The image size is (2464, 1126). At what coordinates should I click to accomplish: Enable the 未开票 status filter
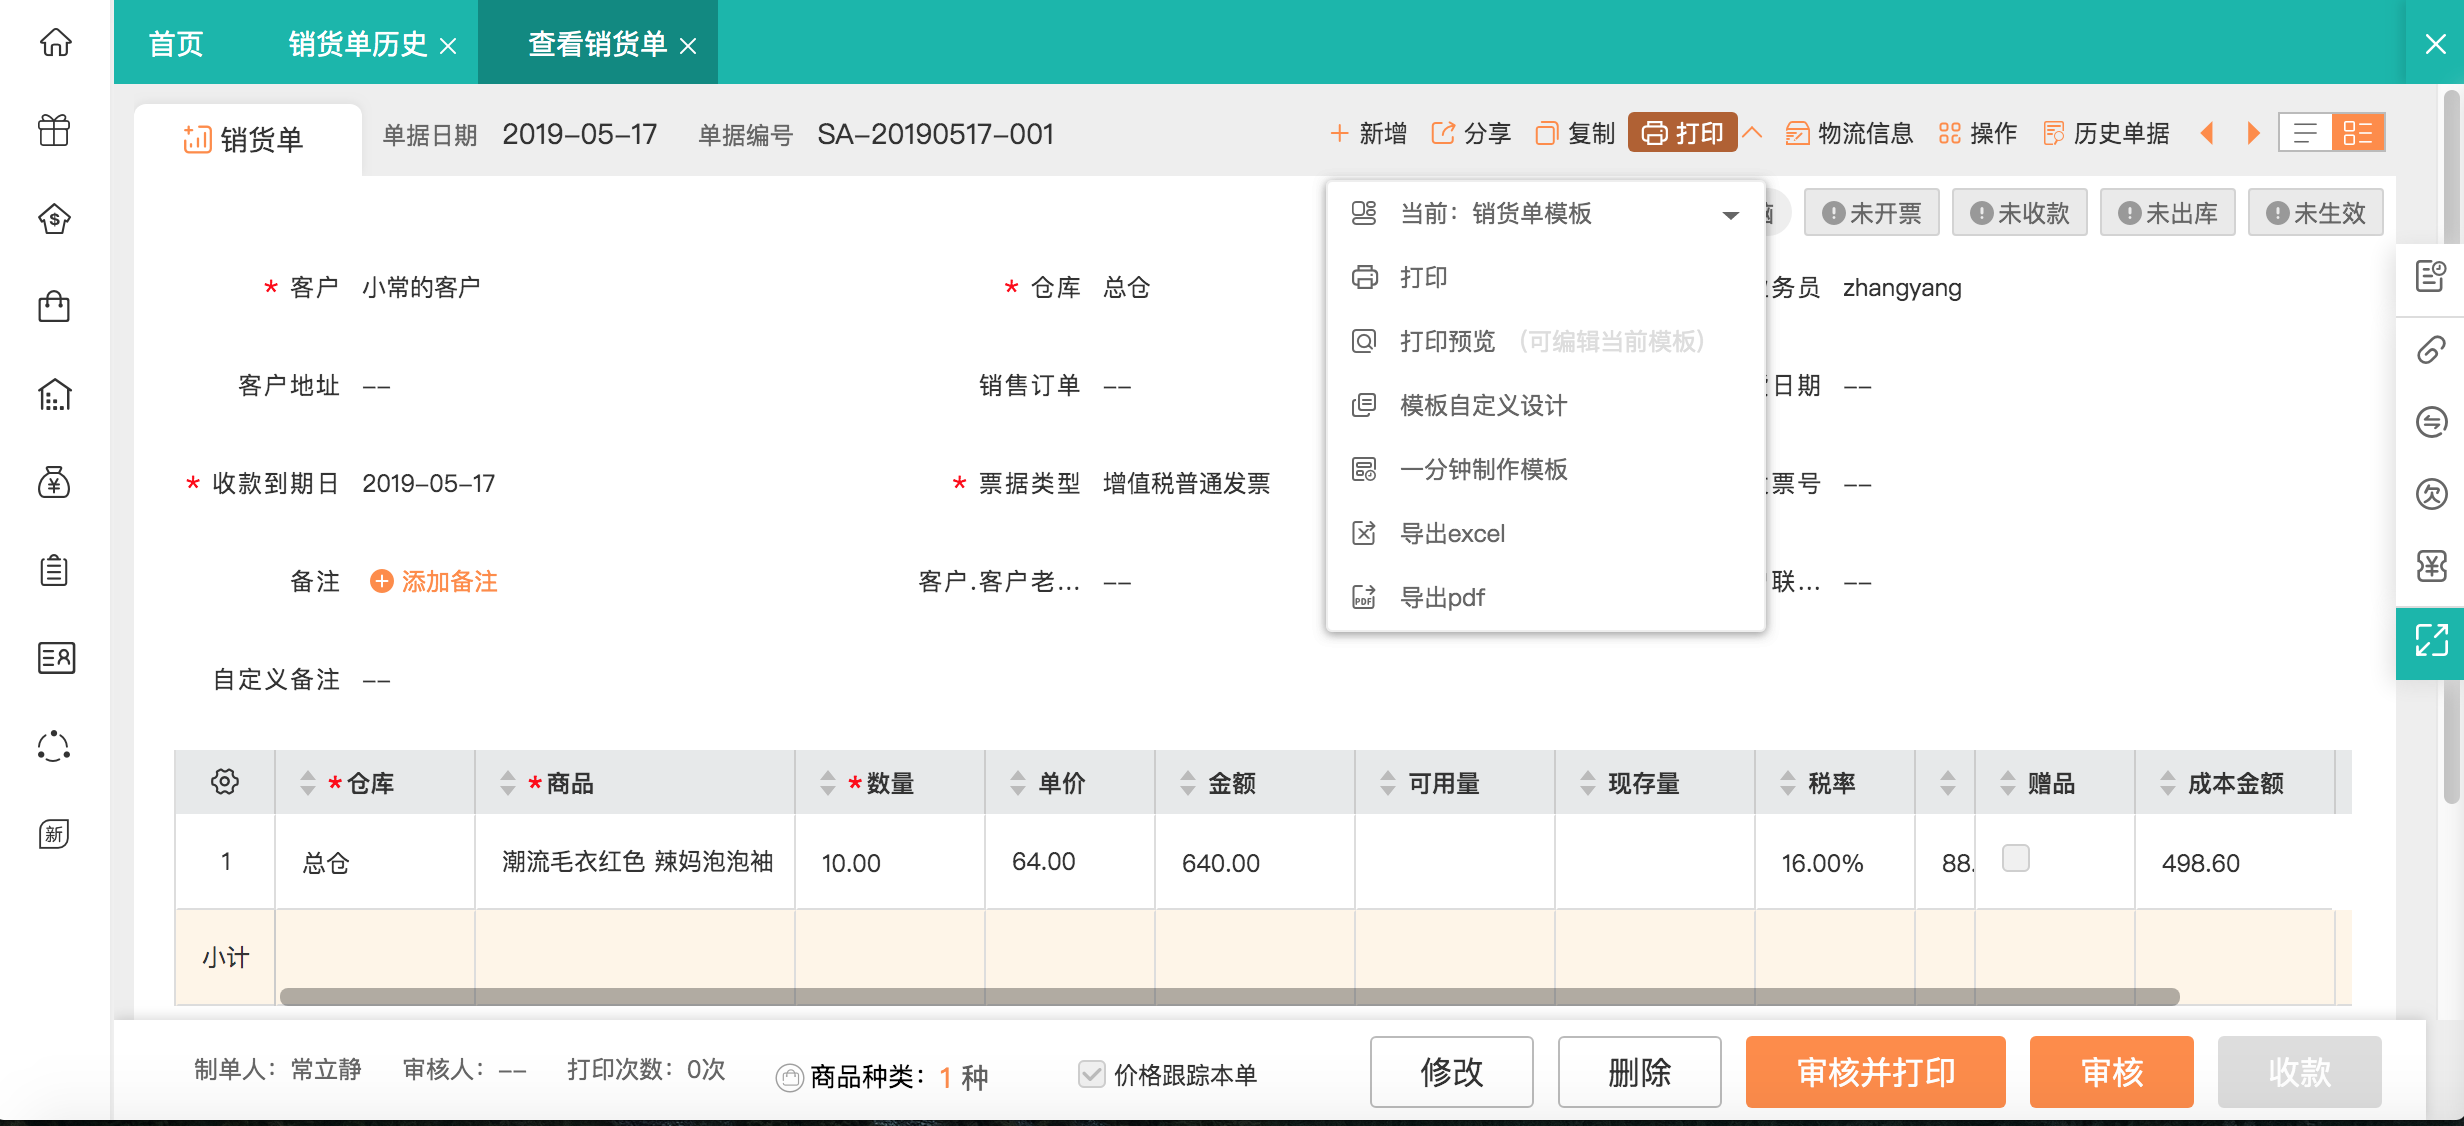click(1873, 214)
